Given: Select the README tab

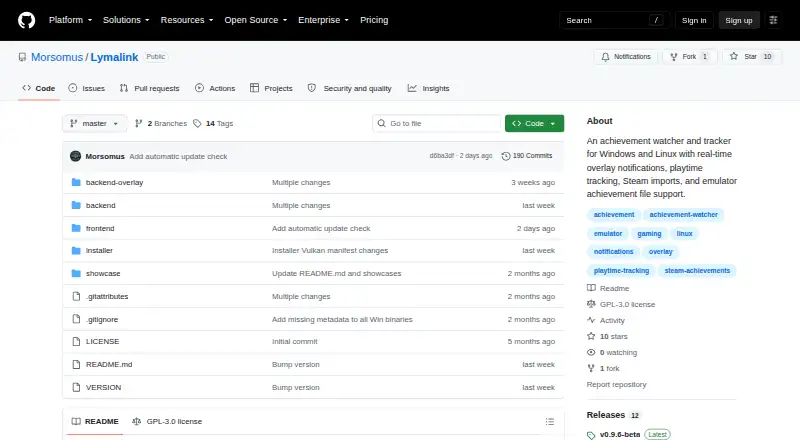Looking at the screenshot, I should pyautogui.click(x=95, y=422).
